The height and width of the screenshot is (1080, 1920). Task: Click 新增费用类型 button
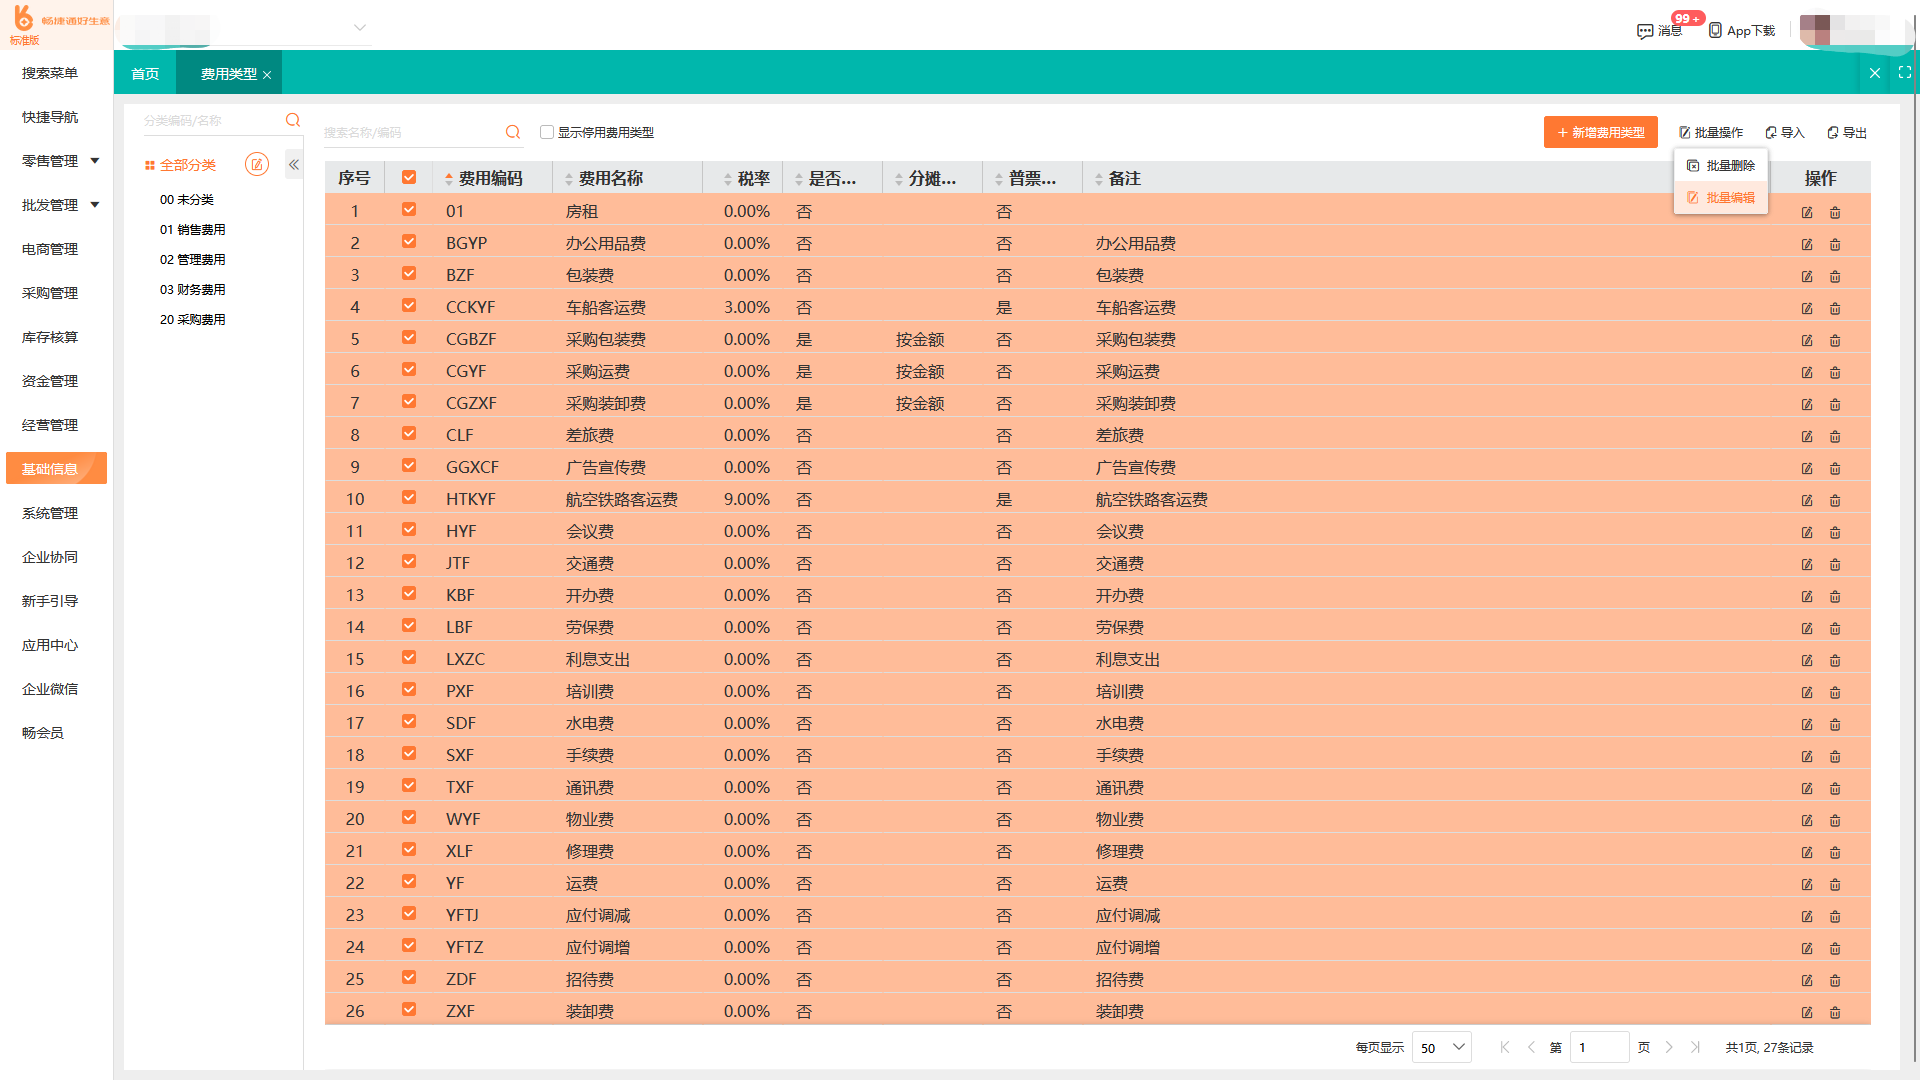pos(1600,131)
